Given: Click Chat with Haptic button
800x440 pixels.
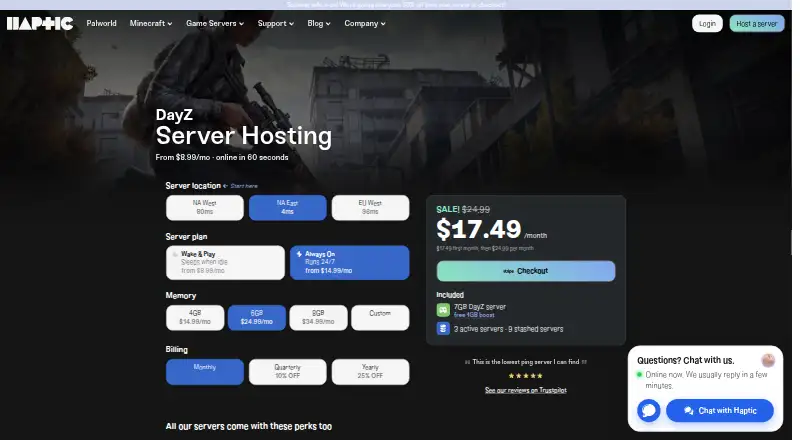Looking at the screenshot, I should point(720,410).
